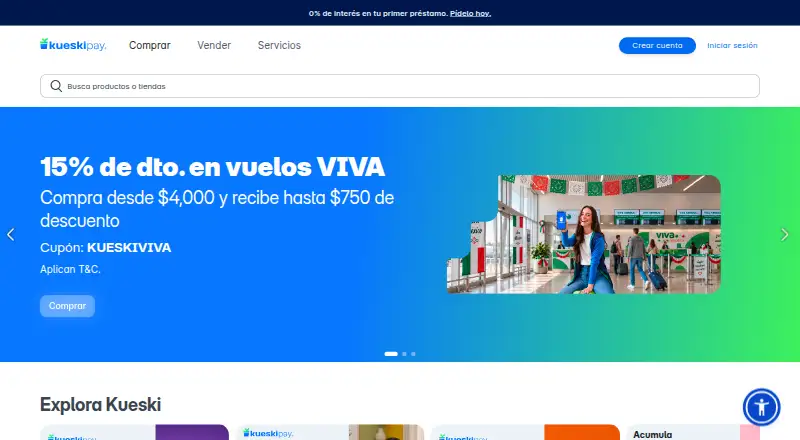
Task: Focus the Busca productos o tiendas field
Action: [400, 86]
